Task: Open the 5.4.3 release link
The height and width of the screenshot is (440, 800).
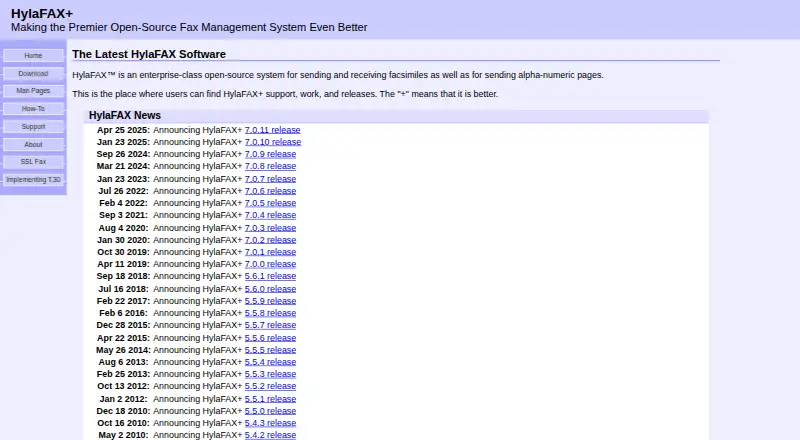Action: (270, 423)
